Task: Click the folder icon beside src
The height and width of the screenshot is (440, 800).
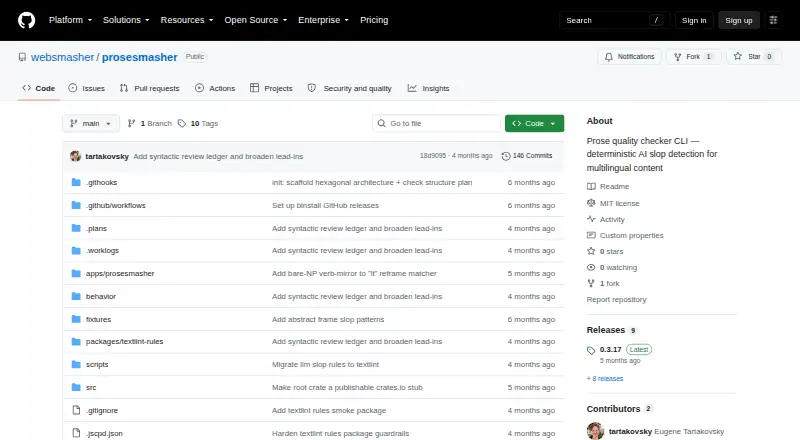Action: [76, 387]
